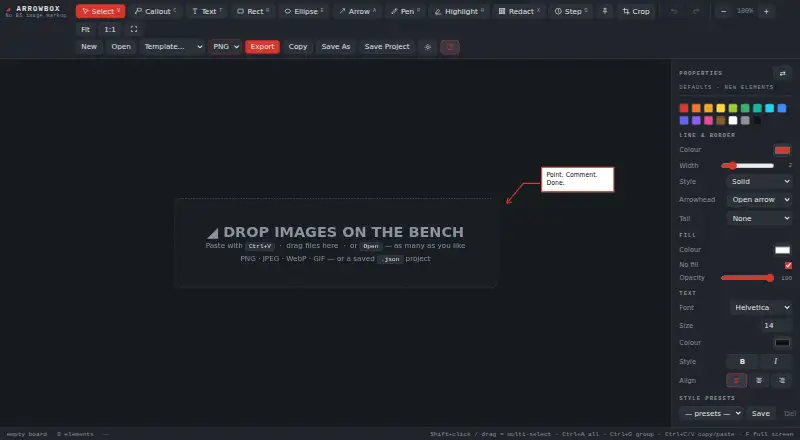The width and height of the screenshot is (800, 440).
Task: Switch to the Pen tool
Action: (405, 11)
